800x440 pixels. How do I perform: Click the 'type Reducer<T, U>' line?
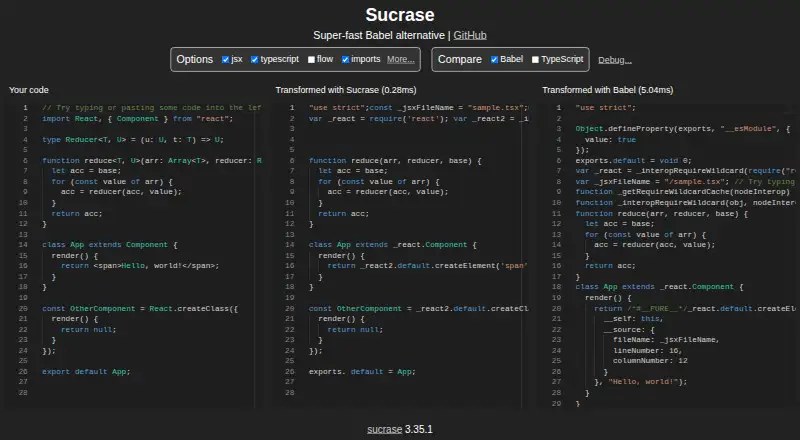click(133, 139)
